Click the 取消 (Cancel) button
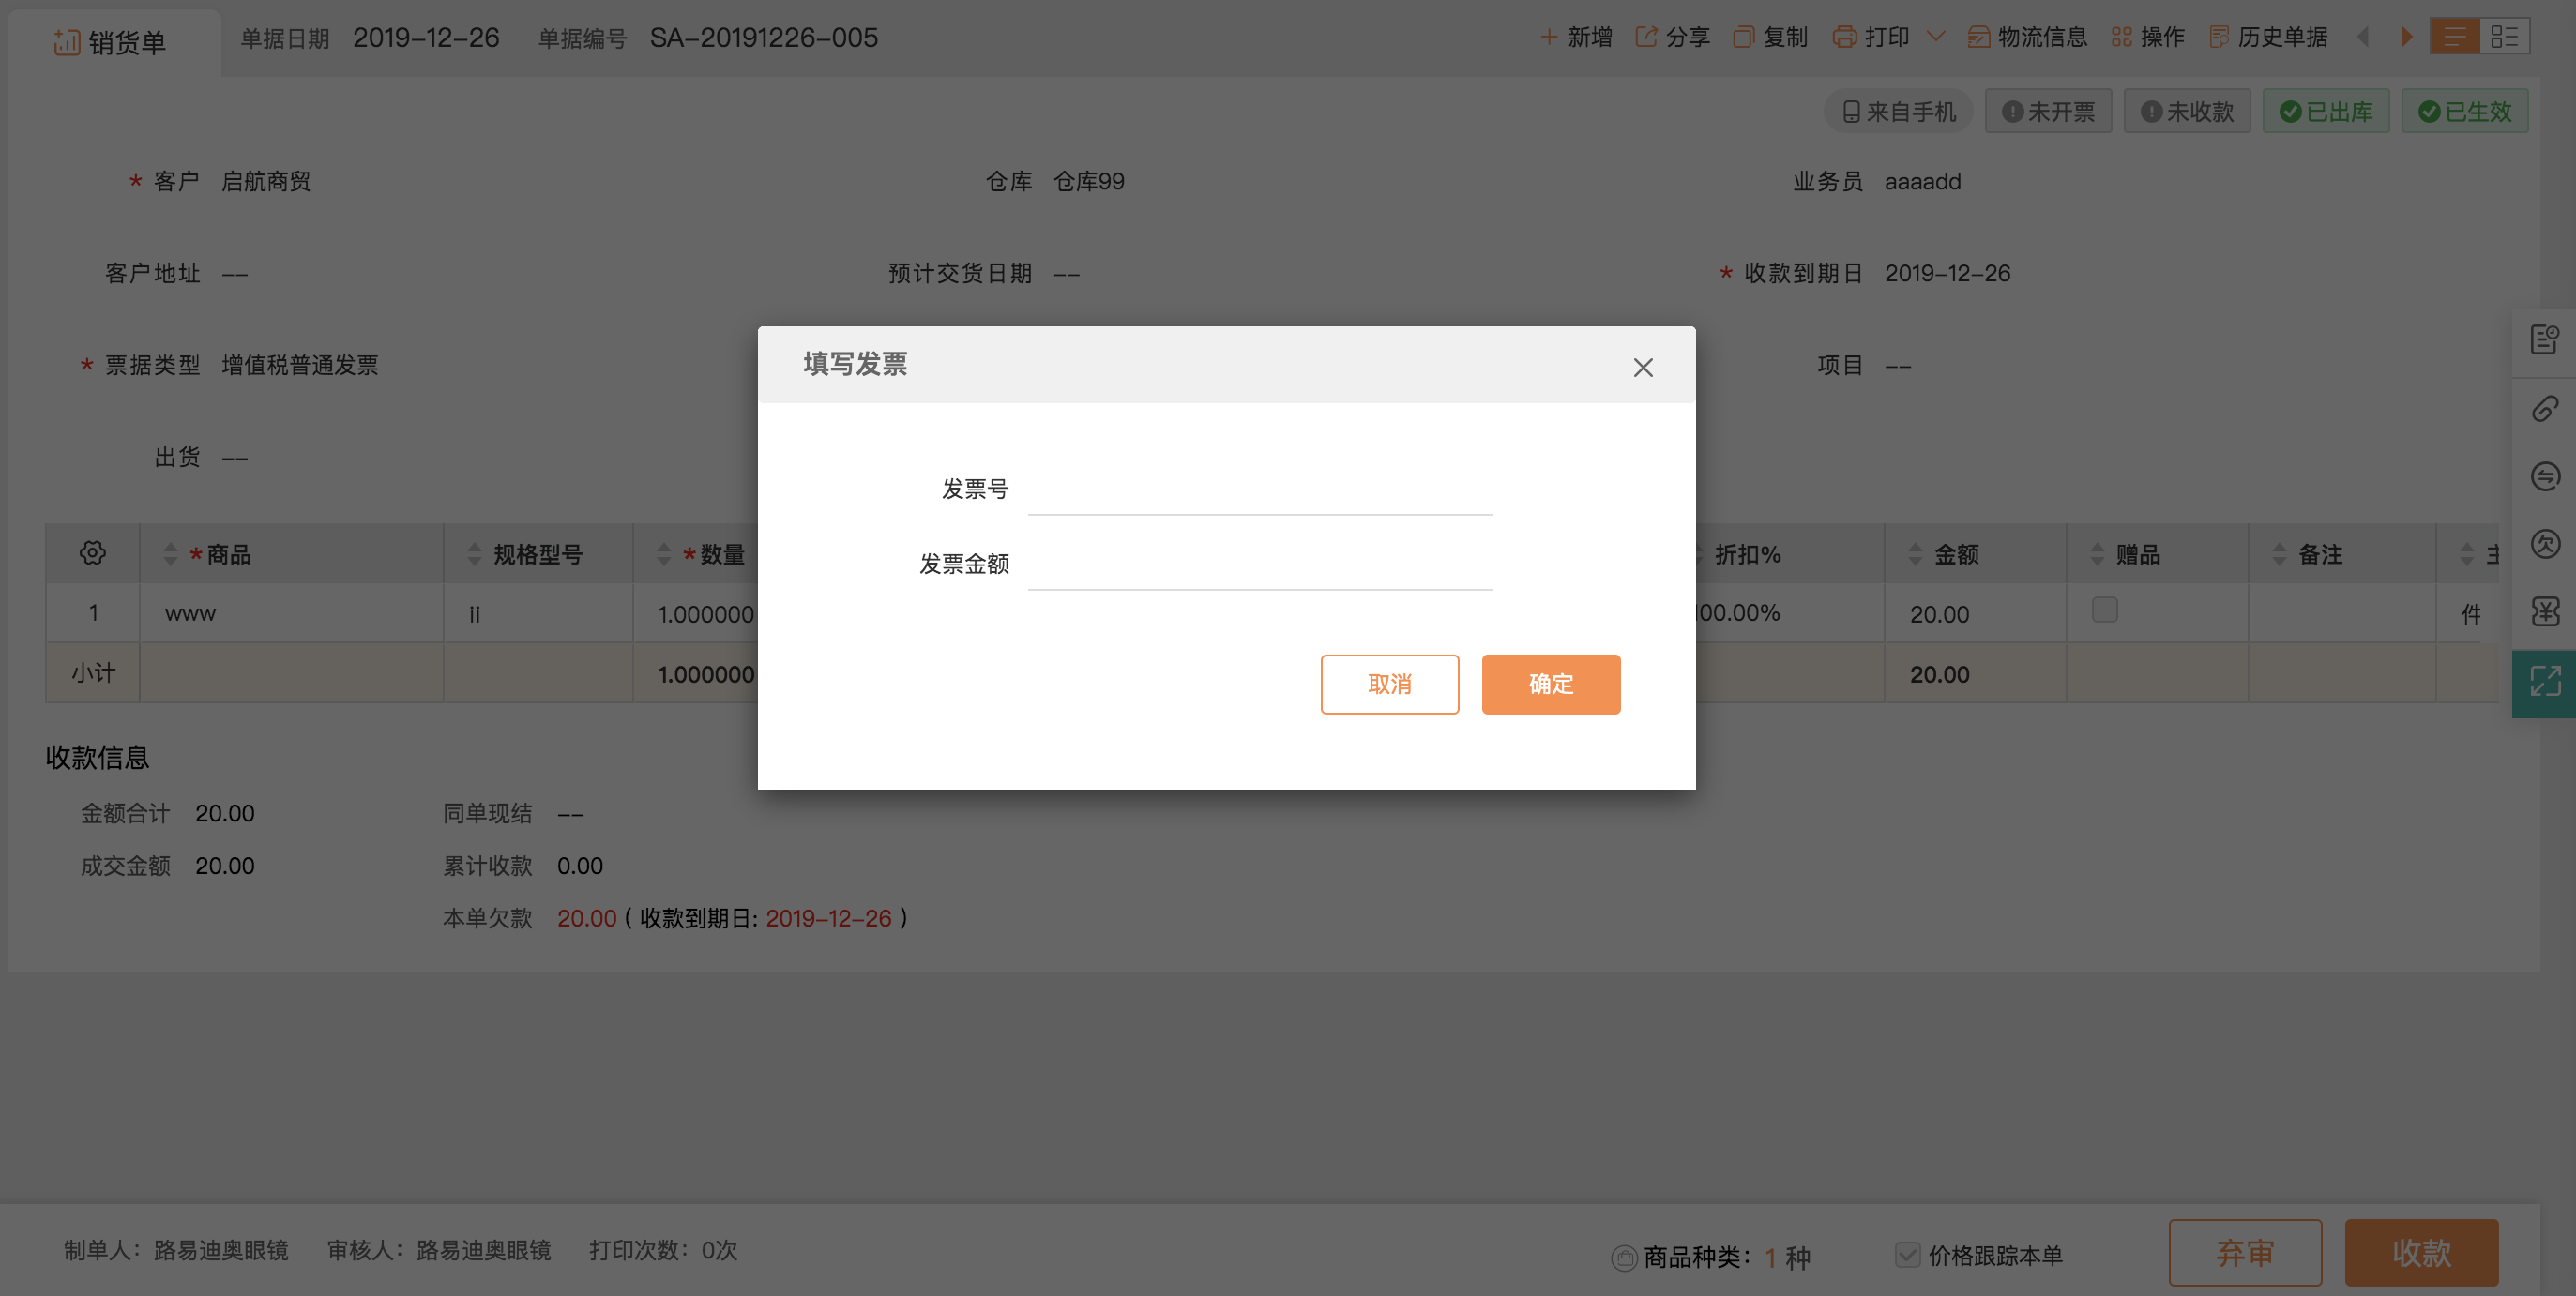 (1390, 685)
